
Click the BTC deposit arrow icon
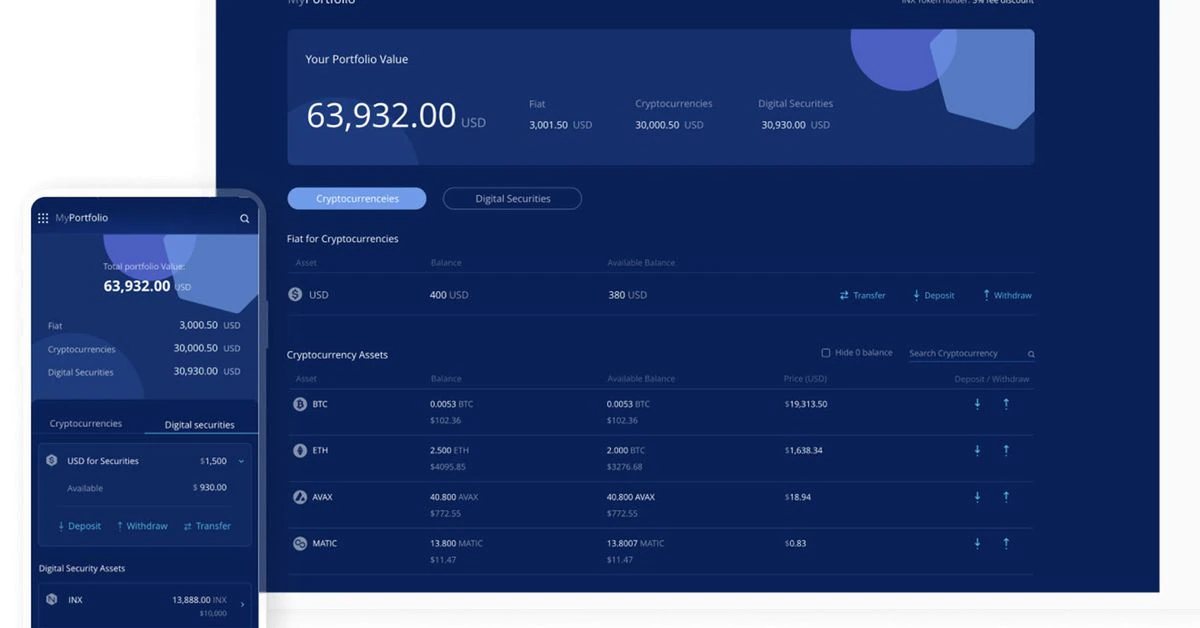click(x=977, y=404)
